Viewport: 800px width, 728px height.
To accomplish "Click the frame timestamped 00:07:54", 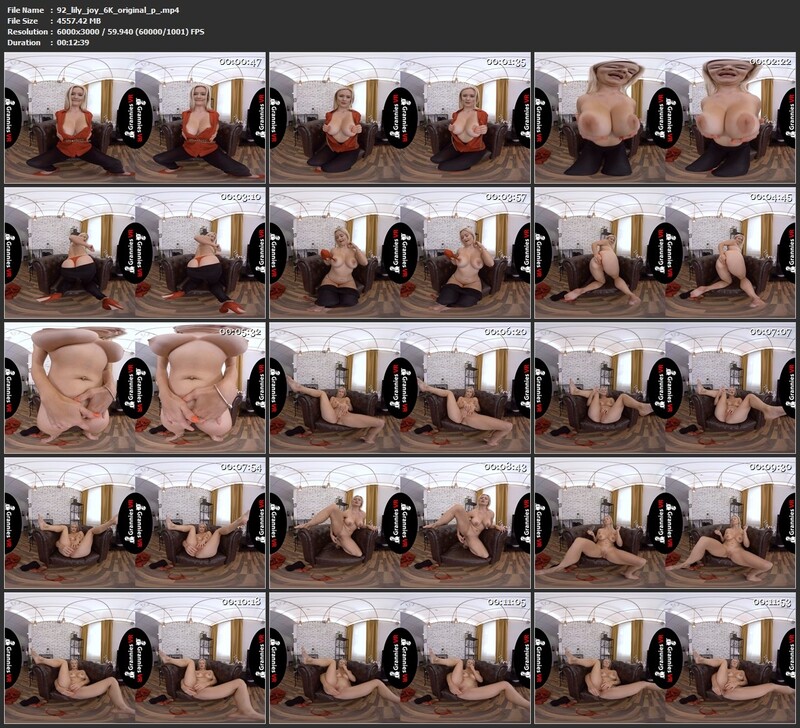I will (135, 521).
